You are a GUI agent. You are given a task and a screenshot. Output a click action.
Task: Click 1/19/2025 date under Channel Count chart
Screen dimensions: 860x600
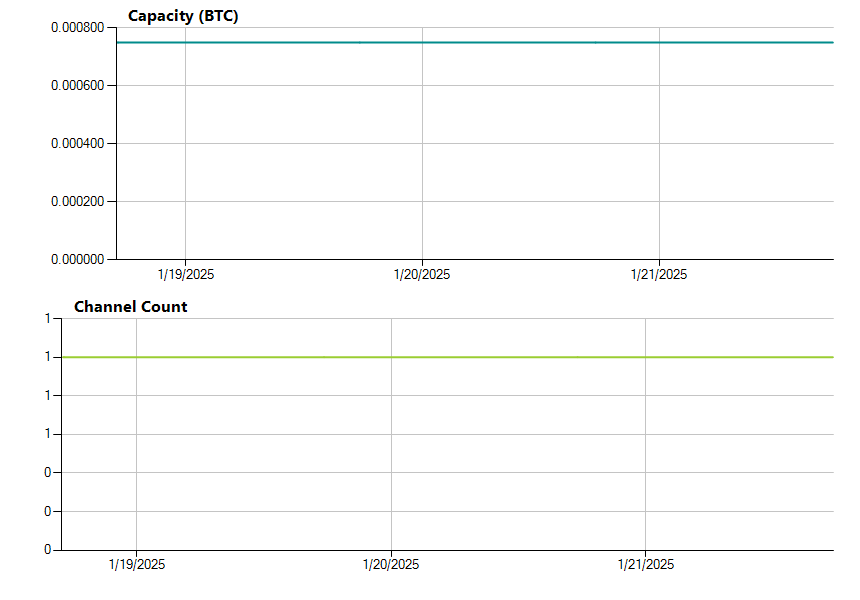coord(137,565)
